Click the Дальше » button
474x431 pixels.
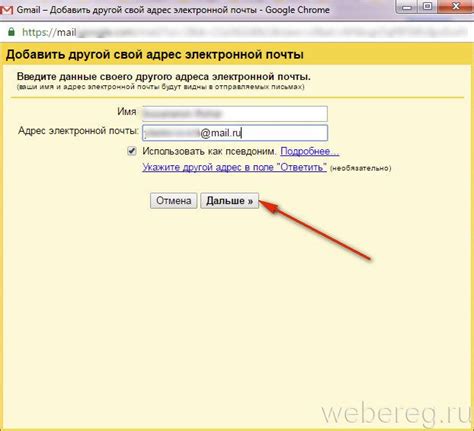(229, 201)
